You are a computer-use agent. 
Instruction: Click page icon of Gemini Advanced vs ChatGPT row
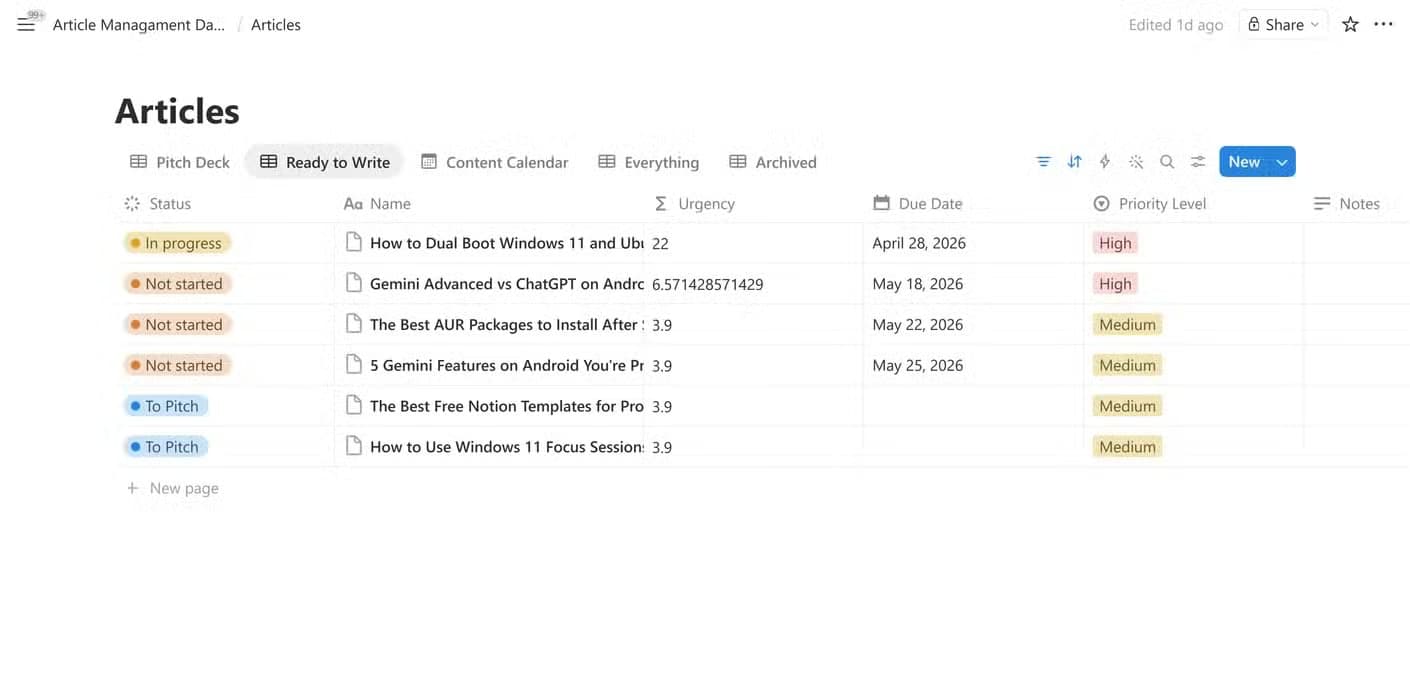[x=353, y=284]
